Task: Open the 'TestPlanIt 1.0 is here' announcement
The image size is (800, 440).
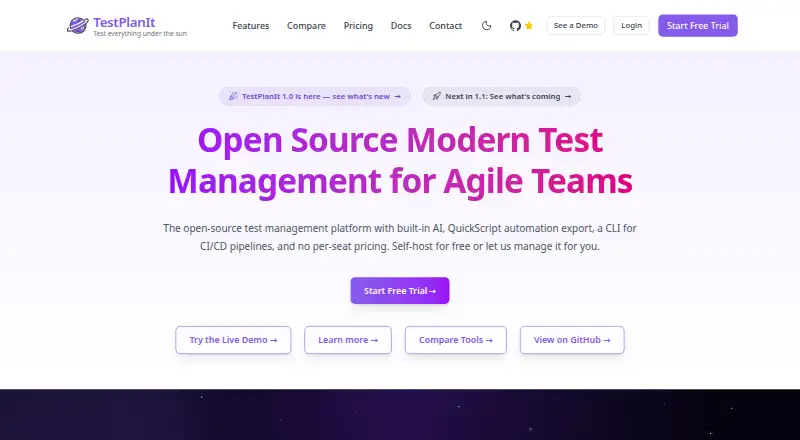Action: pos(315,96)
